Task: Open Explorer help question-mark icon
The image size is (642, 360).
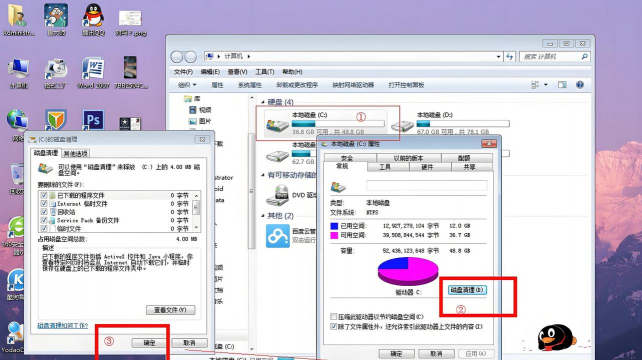Action: [580, 85]
